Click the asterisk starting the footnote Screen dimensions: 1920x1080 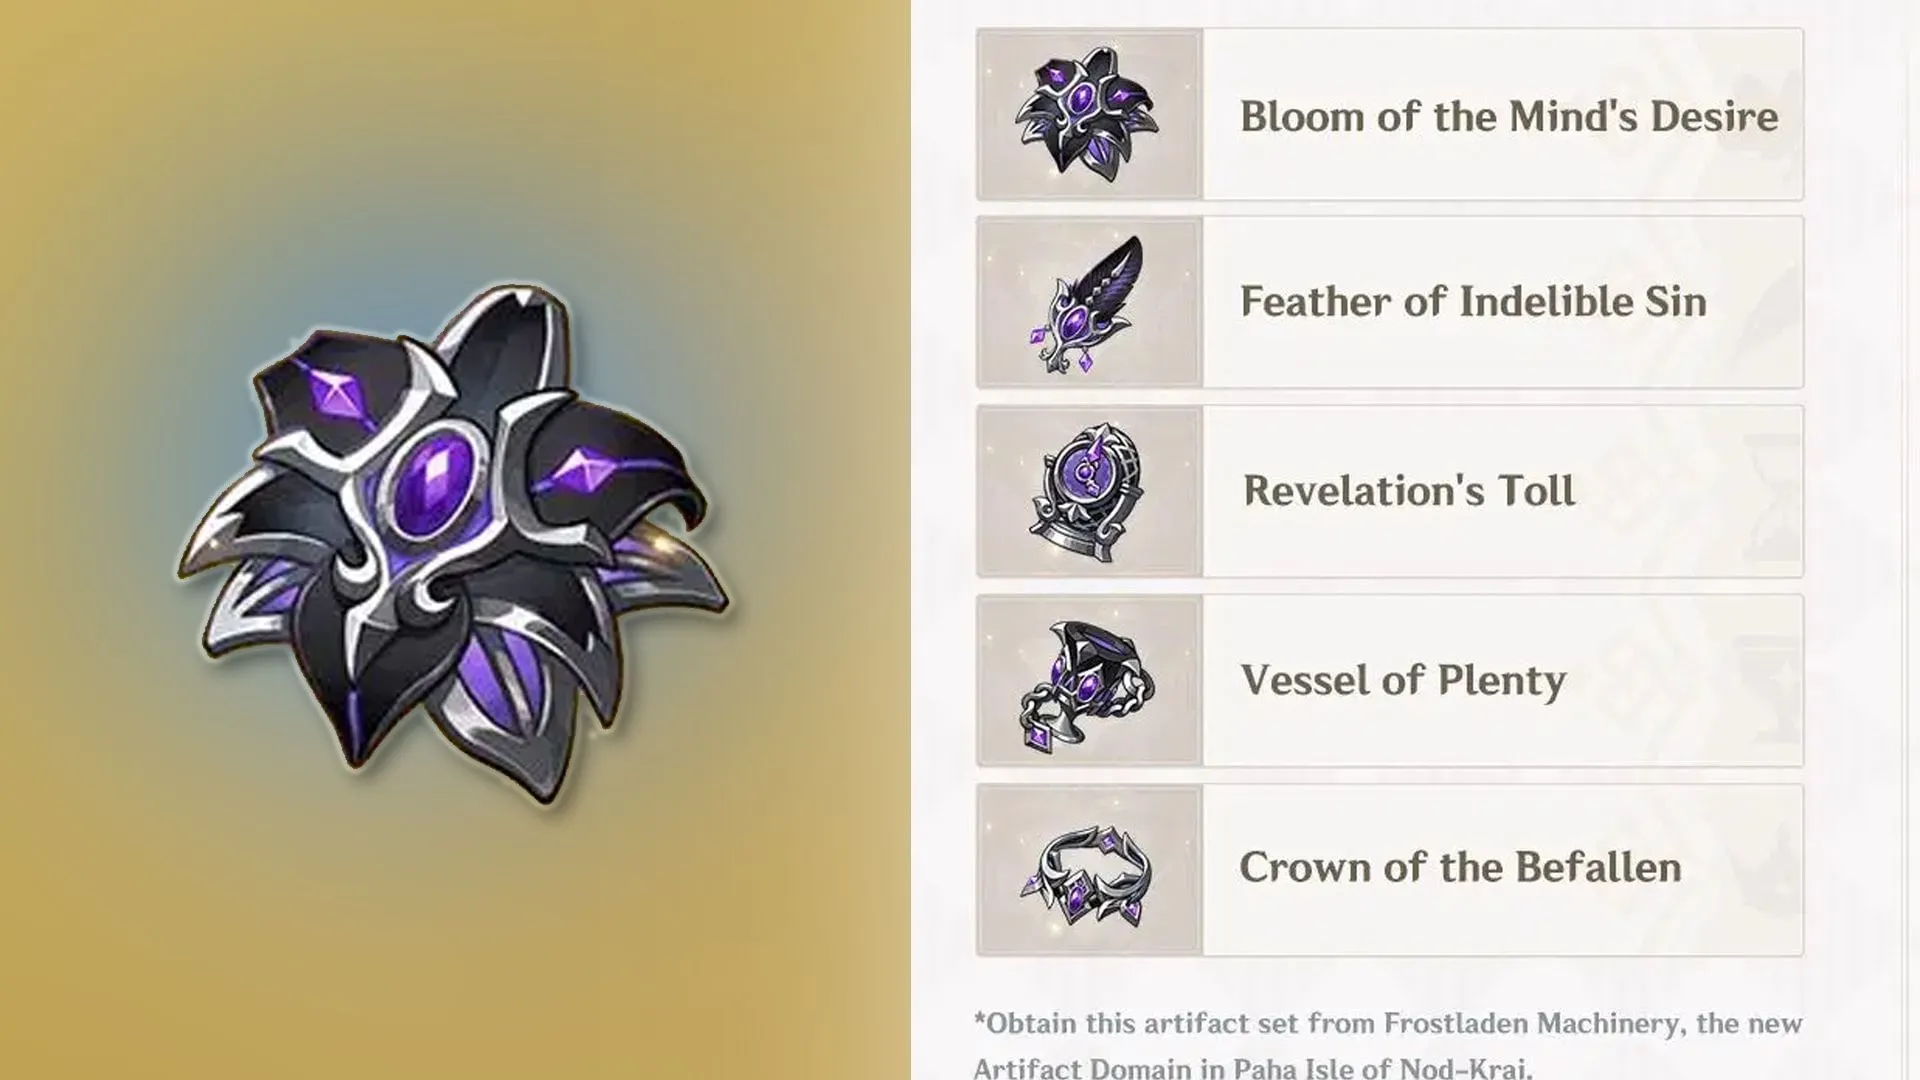(x=980, y=1020)
